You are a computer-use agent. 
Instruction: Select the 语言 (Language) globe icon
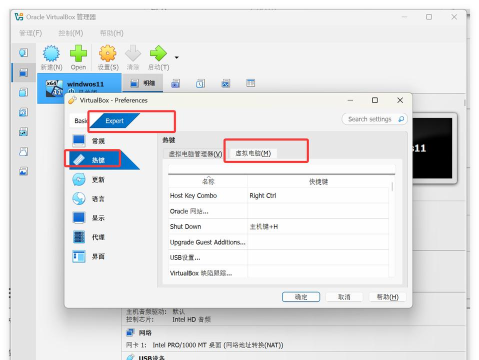pyautogui.click(x=79, y=199)
